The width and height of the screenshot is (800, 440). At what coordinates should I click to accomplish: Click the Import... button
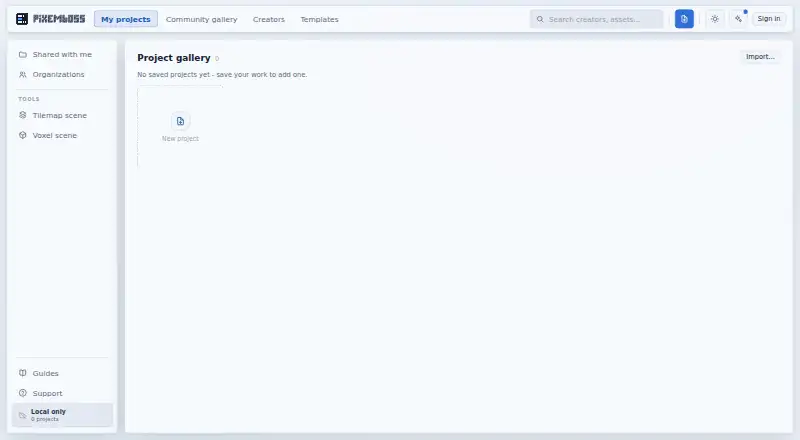(x=760, y=57)
